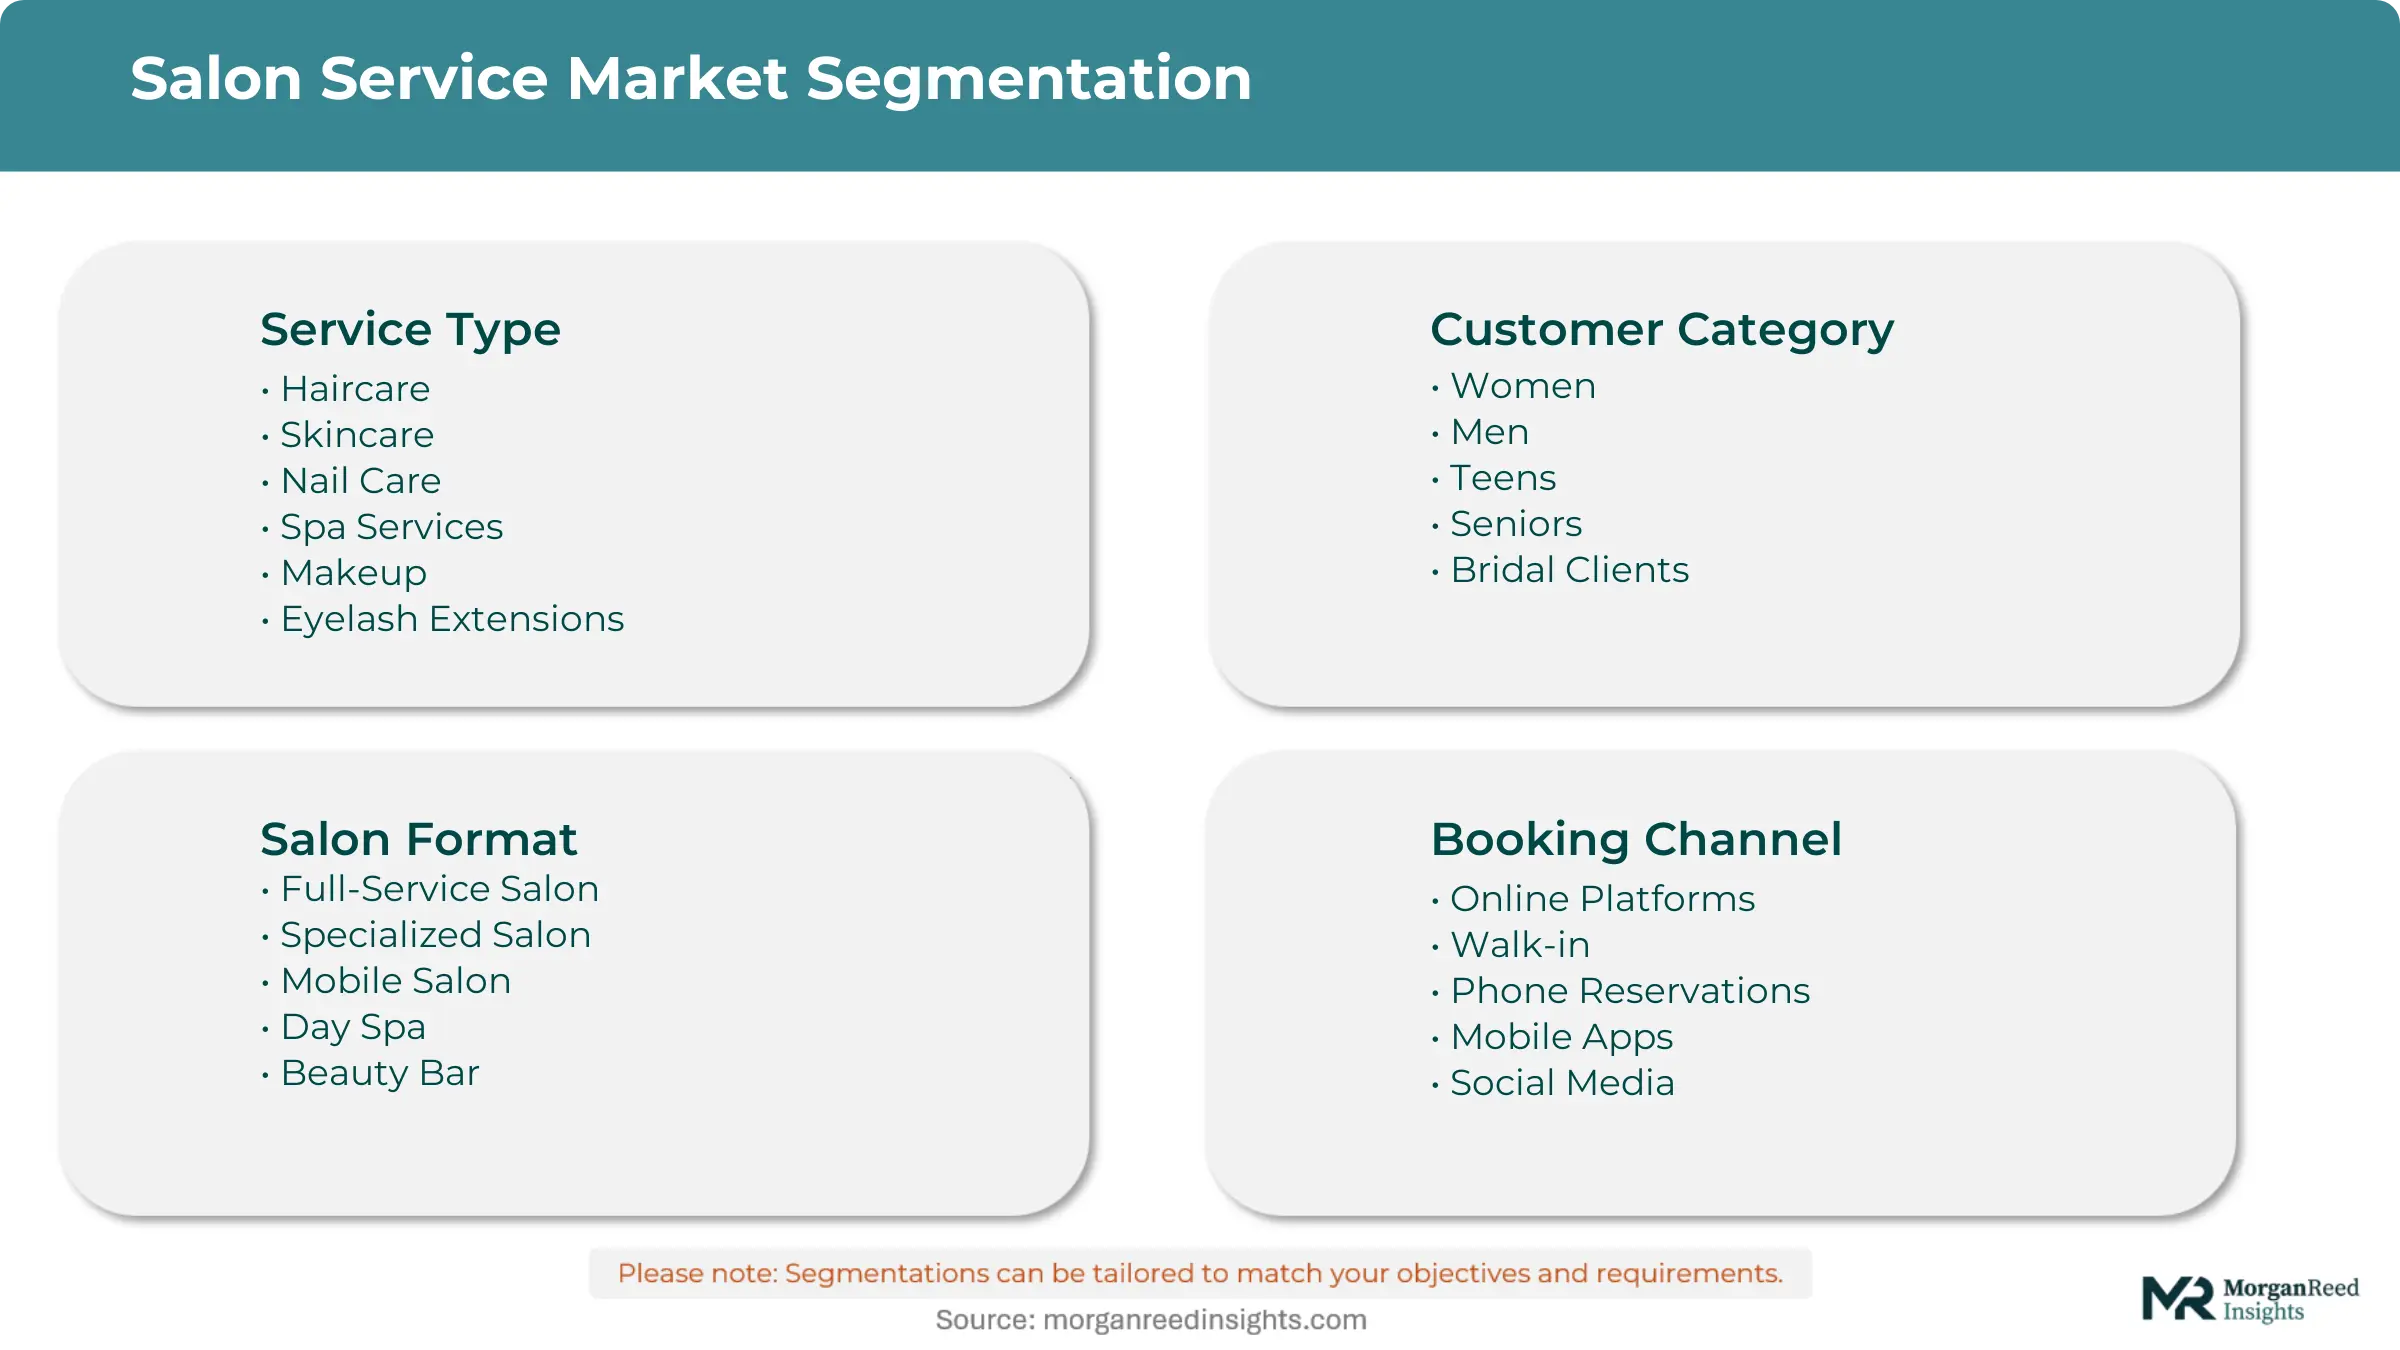Open the Booking Channel section
This screenshot has height=1350, width=2400.
(1637, 839)
